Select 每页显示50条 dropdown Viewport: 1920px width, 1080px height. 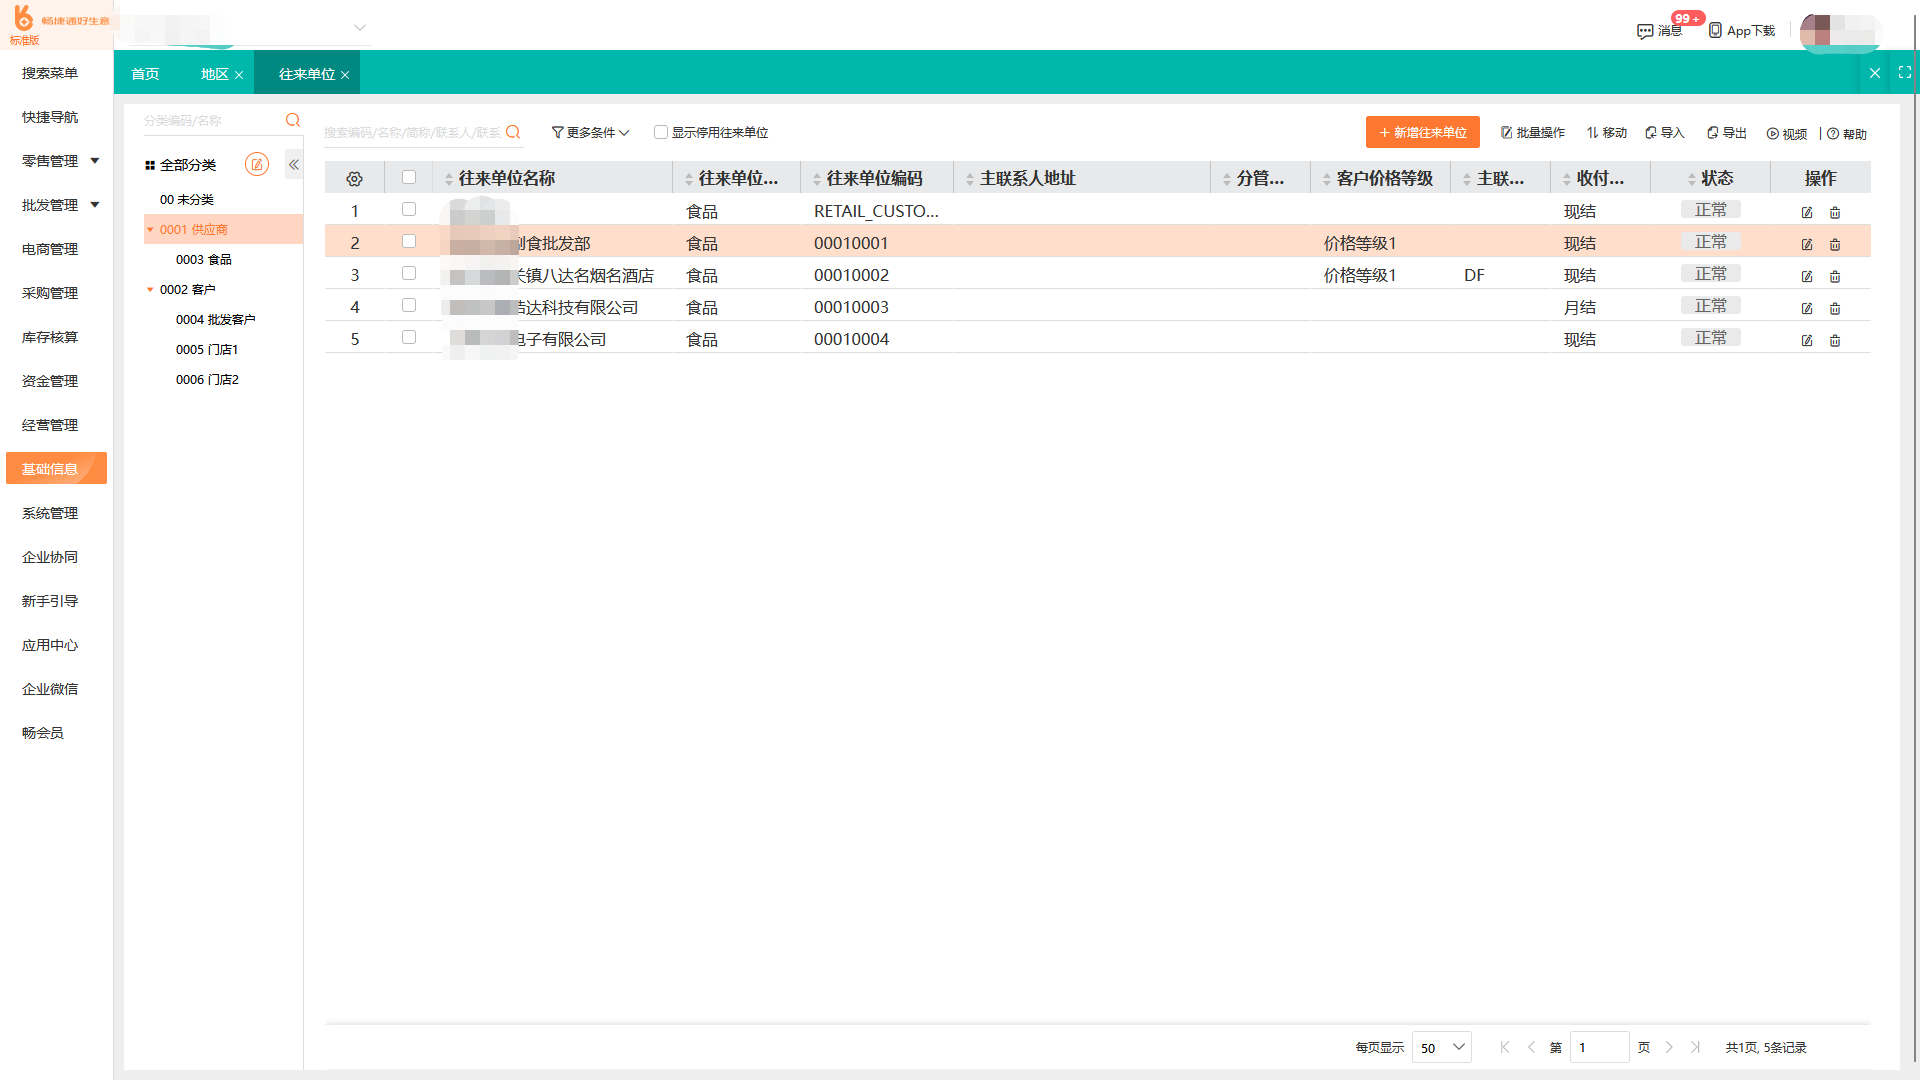click(1439, 1048)
